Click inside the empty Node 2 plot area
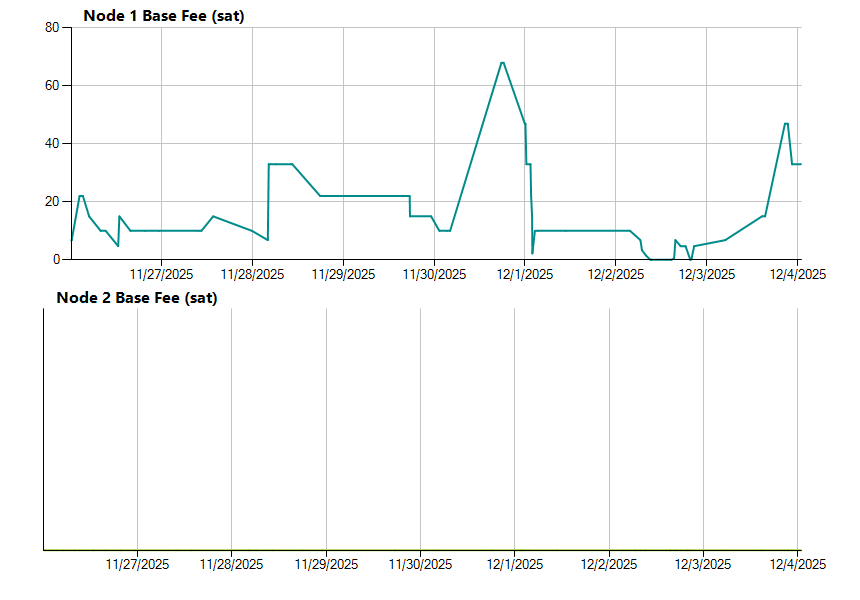The height and width of the screenshot is (600, 860). pos(420,430)
